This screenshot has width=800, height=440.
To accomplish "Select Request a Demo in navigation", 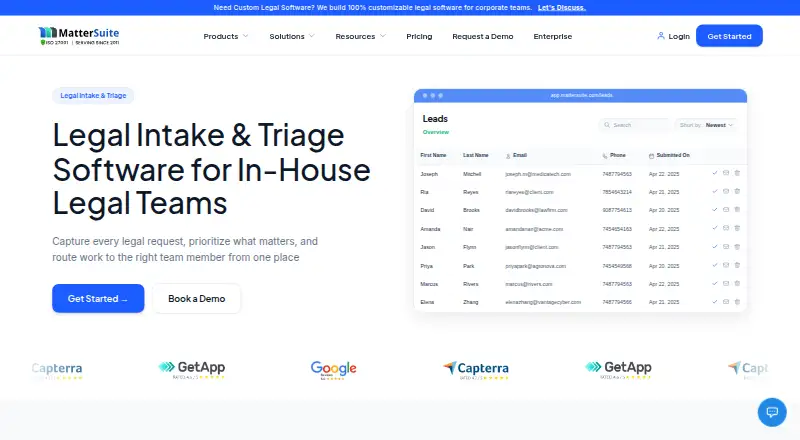I will 483,36.
